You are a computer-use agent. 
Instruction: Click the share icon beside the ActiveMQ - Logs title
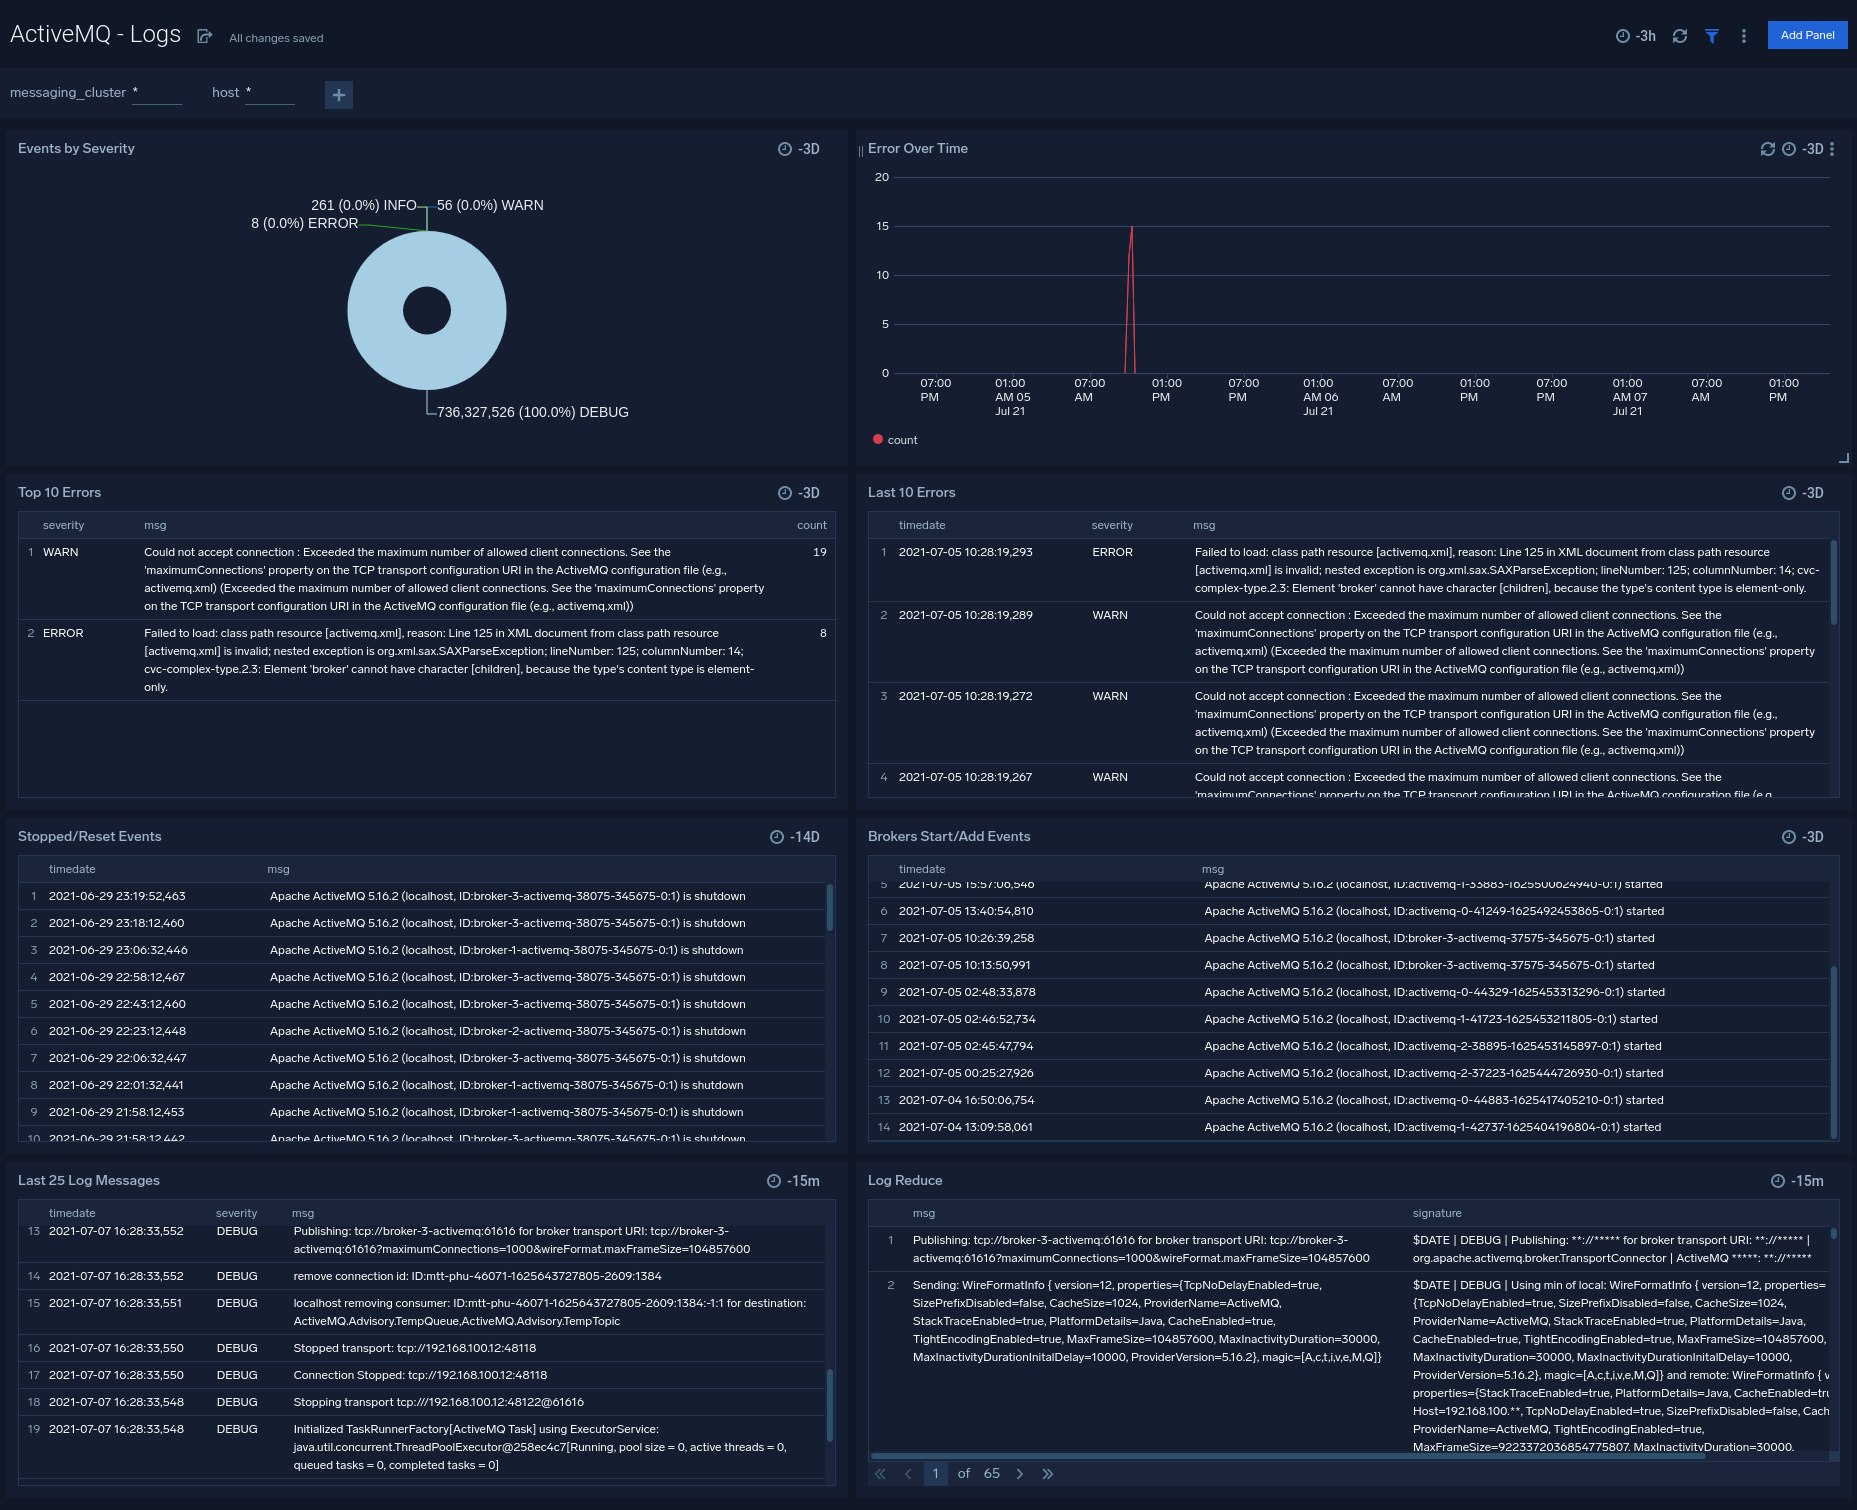coord(205,35)
